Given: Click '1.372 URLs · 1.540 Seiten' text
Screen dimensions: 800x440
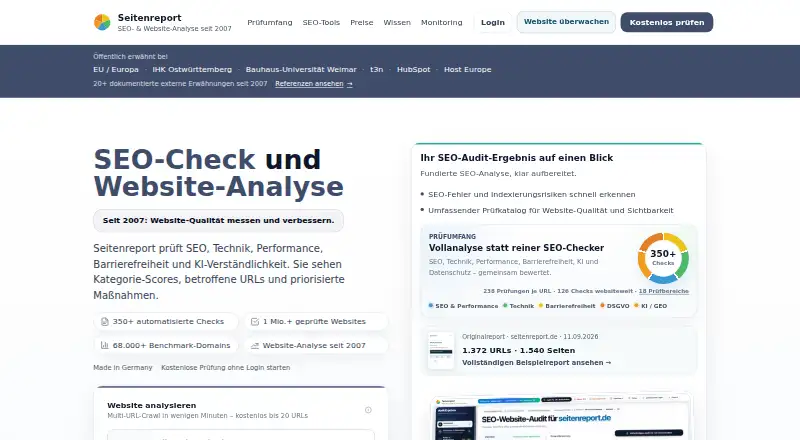Looking at the screenshot, I should point(518,351).
